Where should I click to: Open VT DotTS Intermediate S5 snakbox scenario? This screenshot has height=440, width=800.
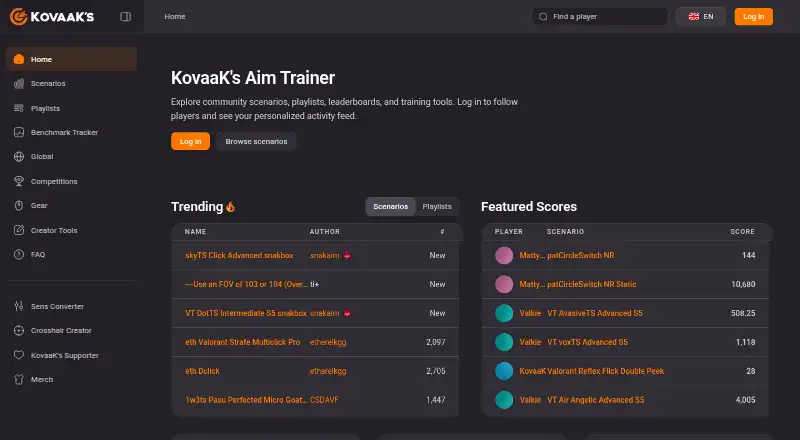point(246,313)
